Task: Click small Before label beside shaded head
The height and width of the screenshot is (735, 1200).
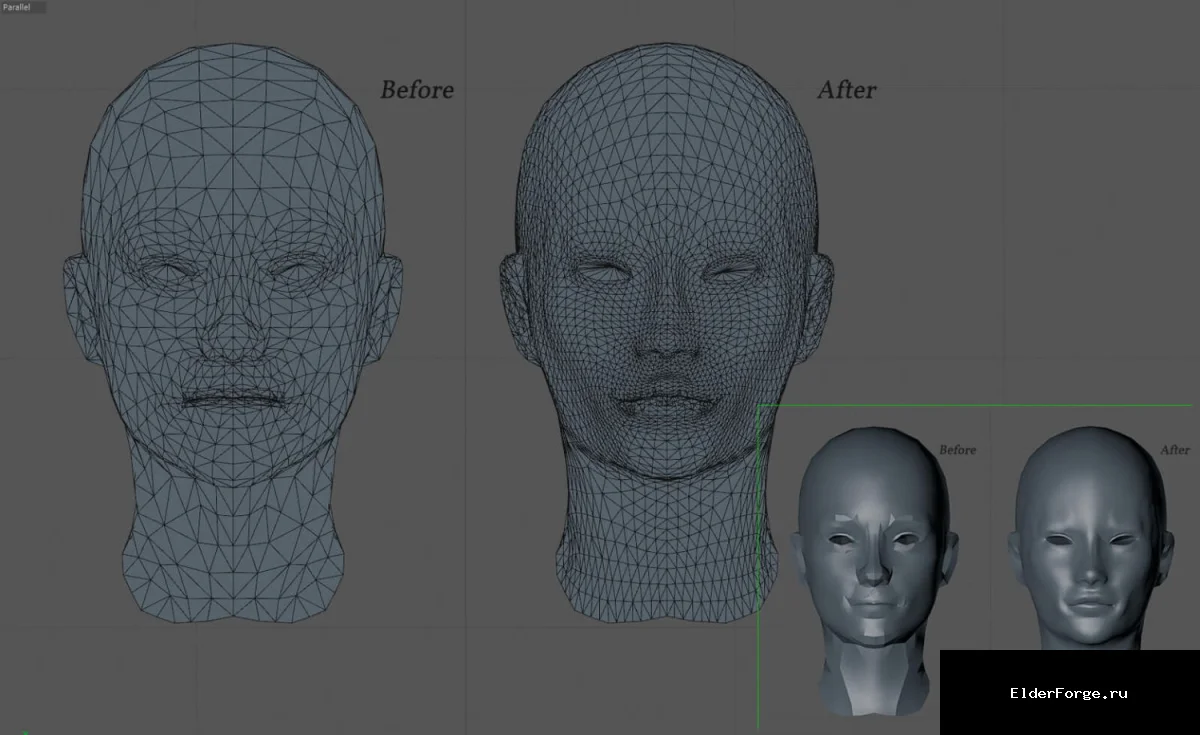Action: click(x=957, y=450)
